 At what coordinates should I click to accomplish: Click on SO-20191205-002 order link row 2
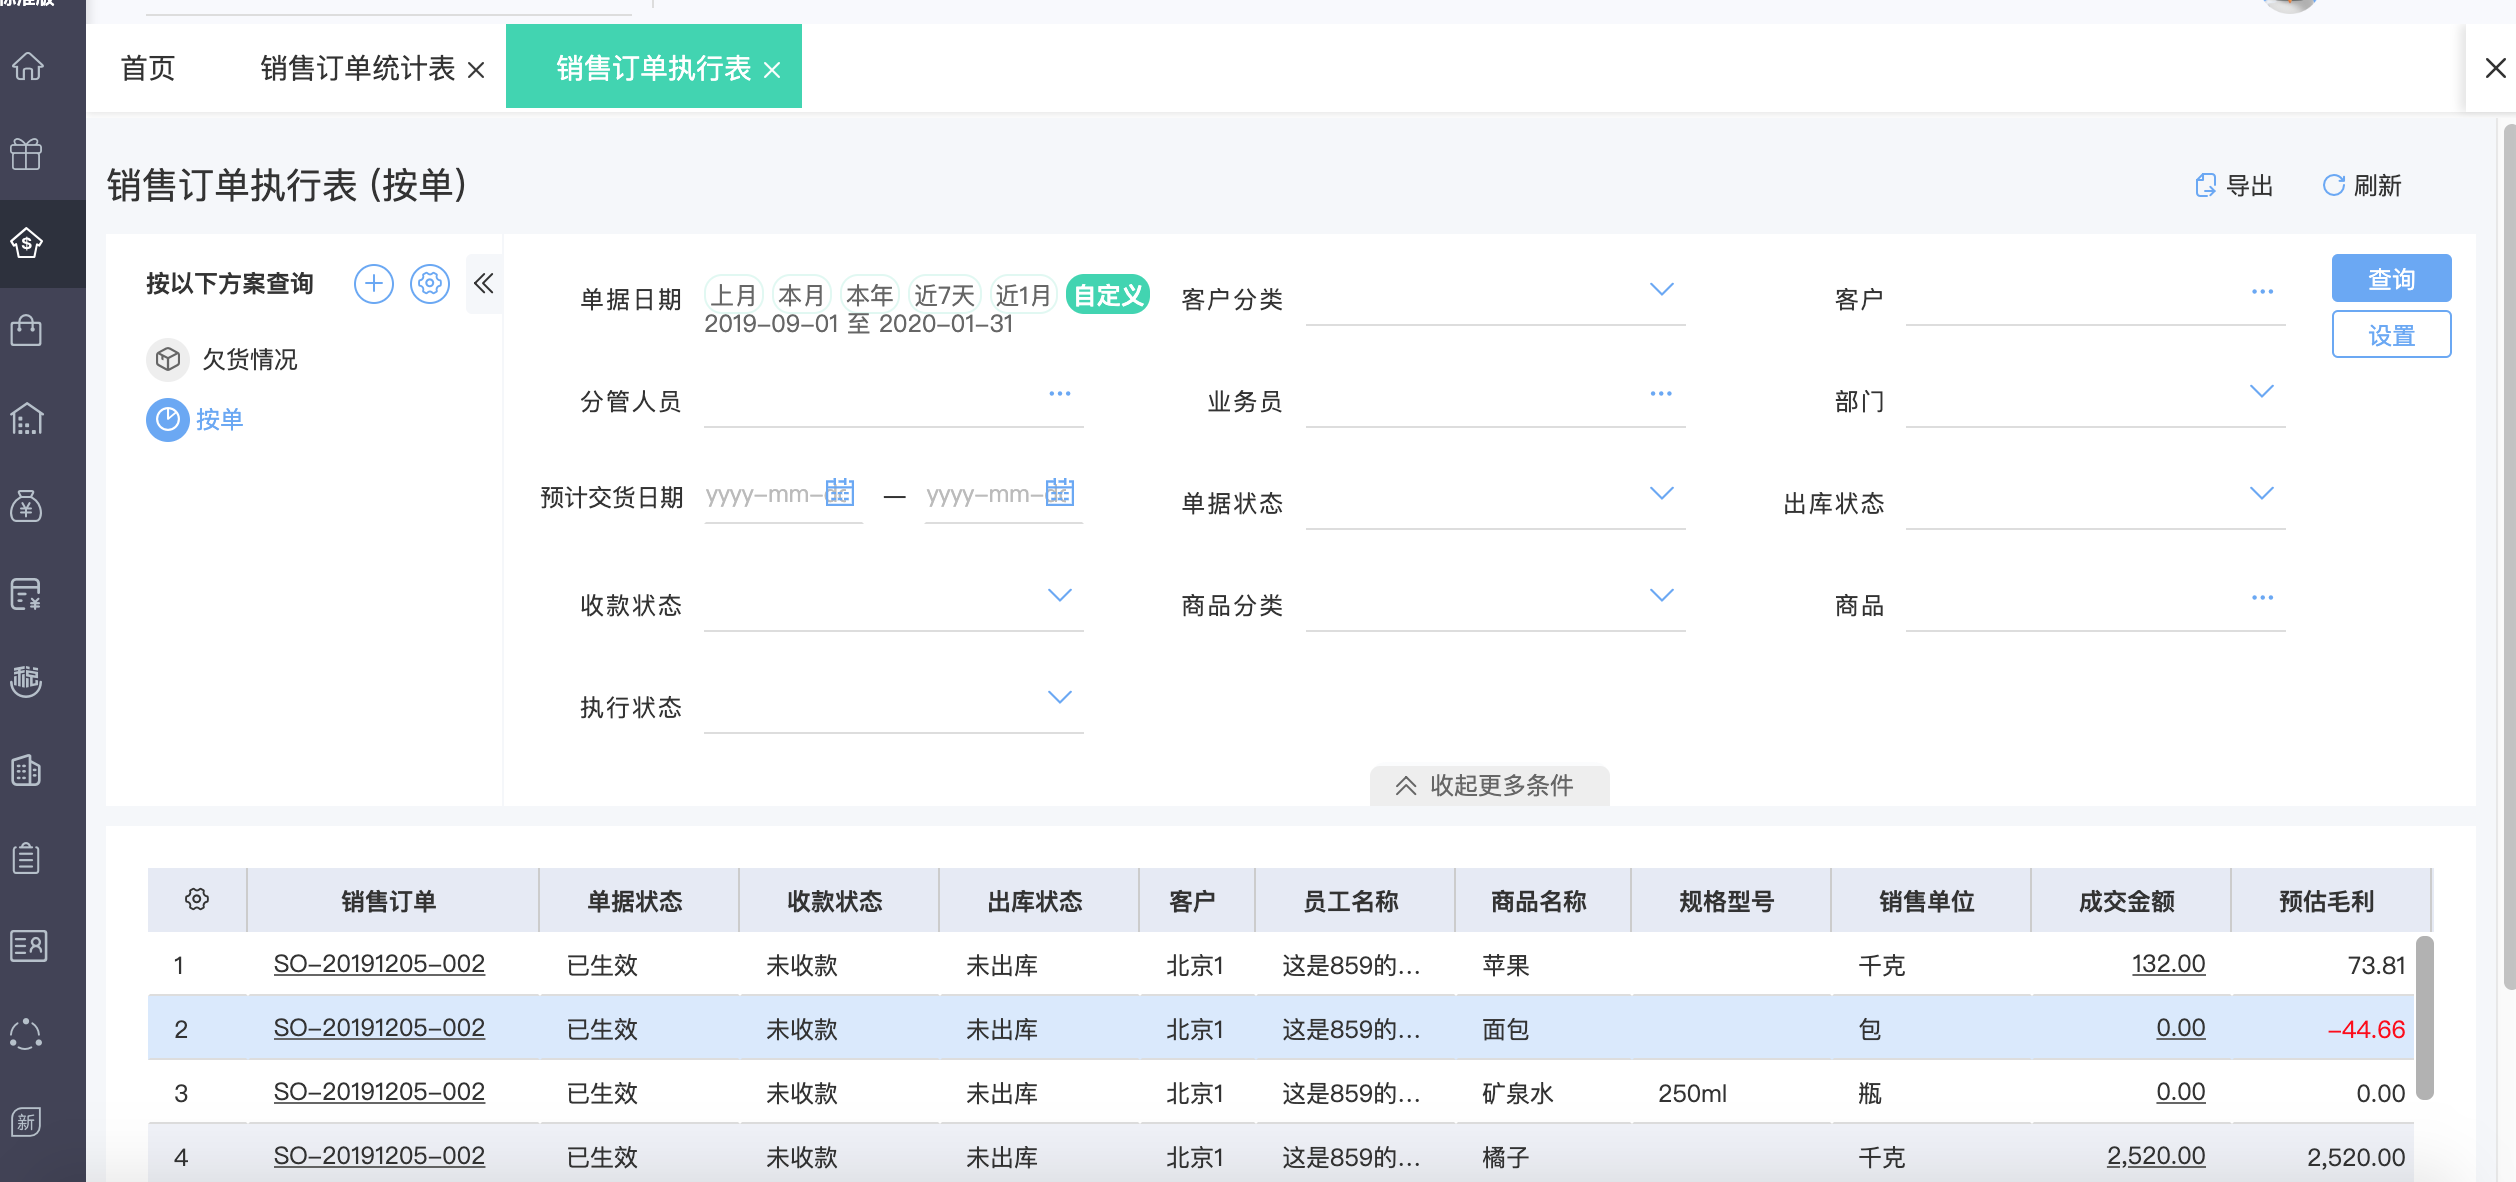(x=380, y=1028)
